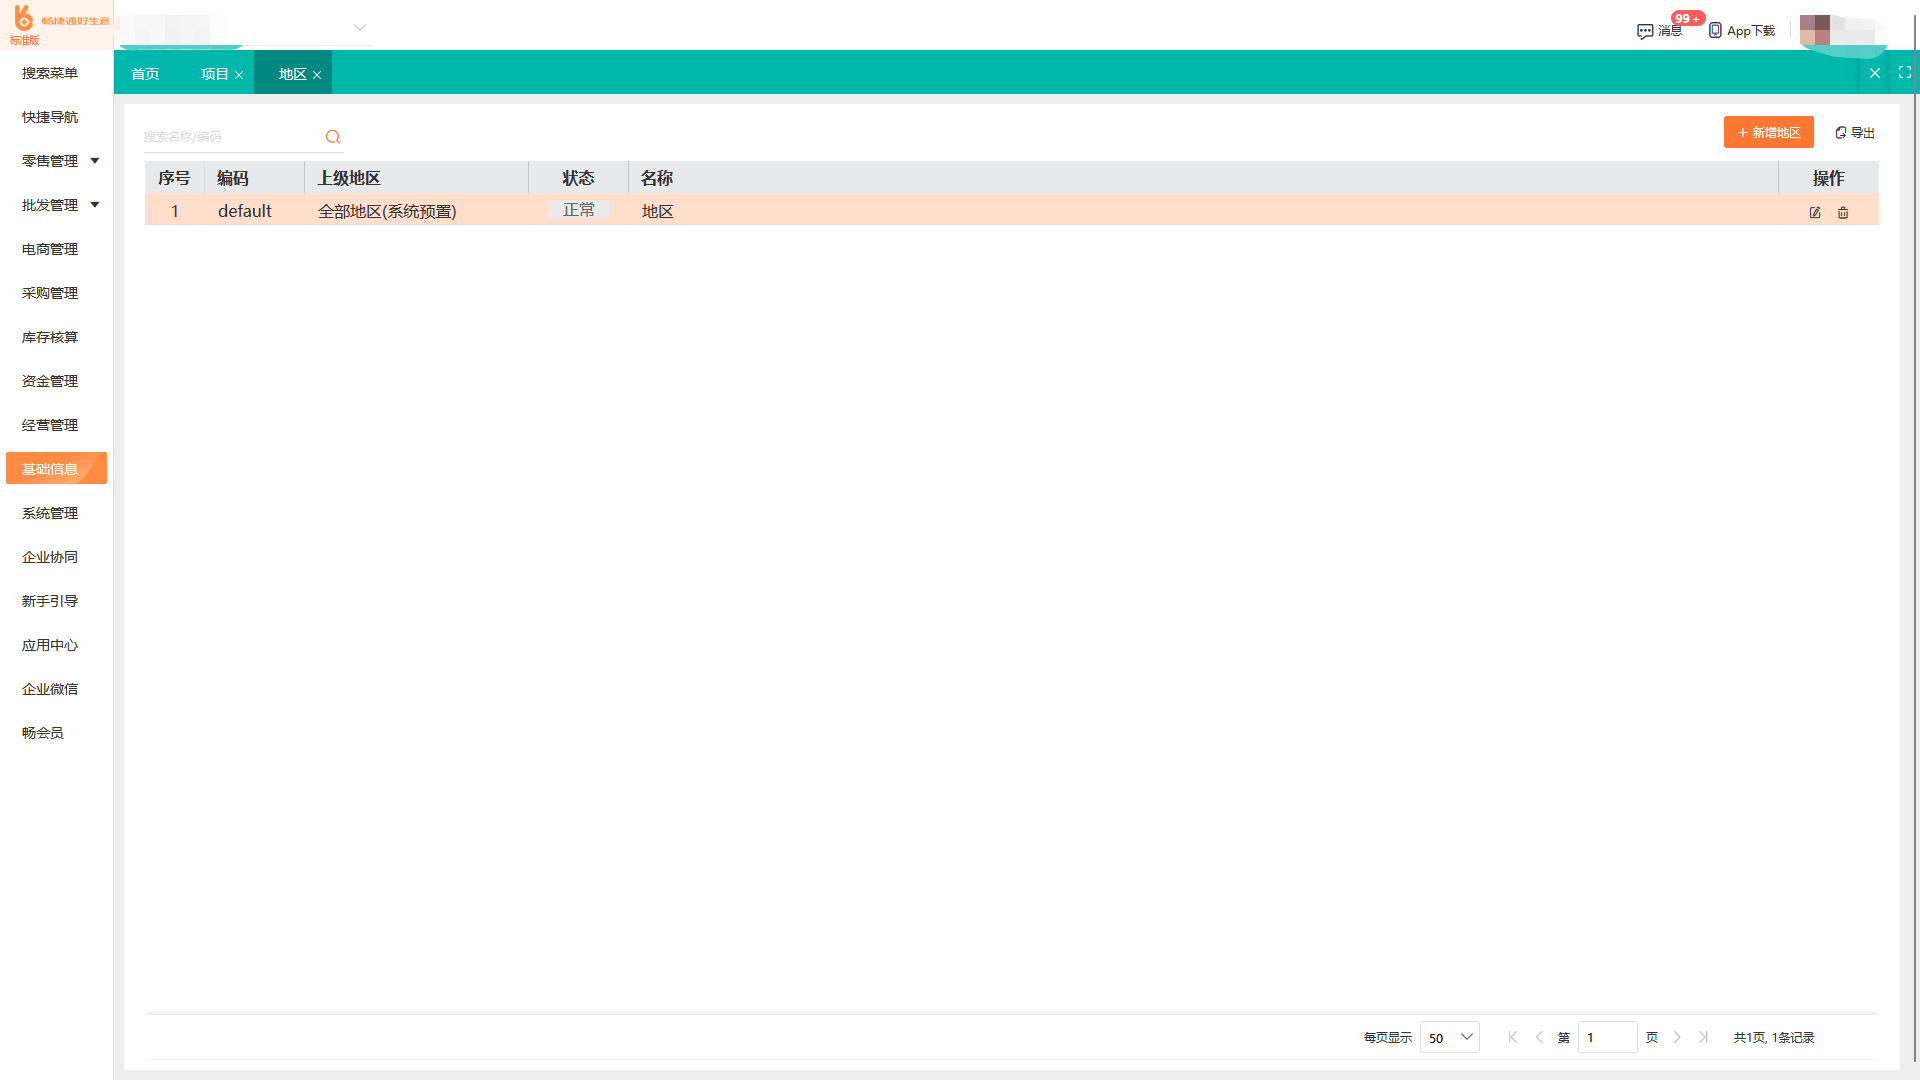Click the edit icon for default region

point(1816,211)
